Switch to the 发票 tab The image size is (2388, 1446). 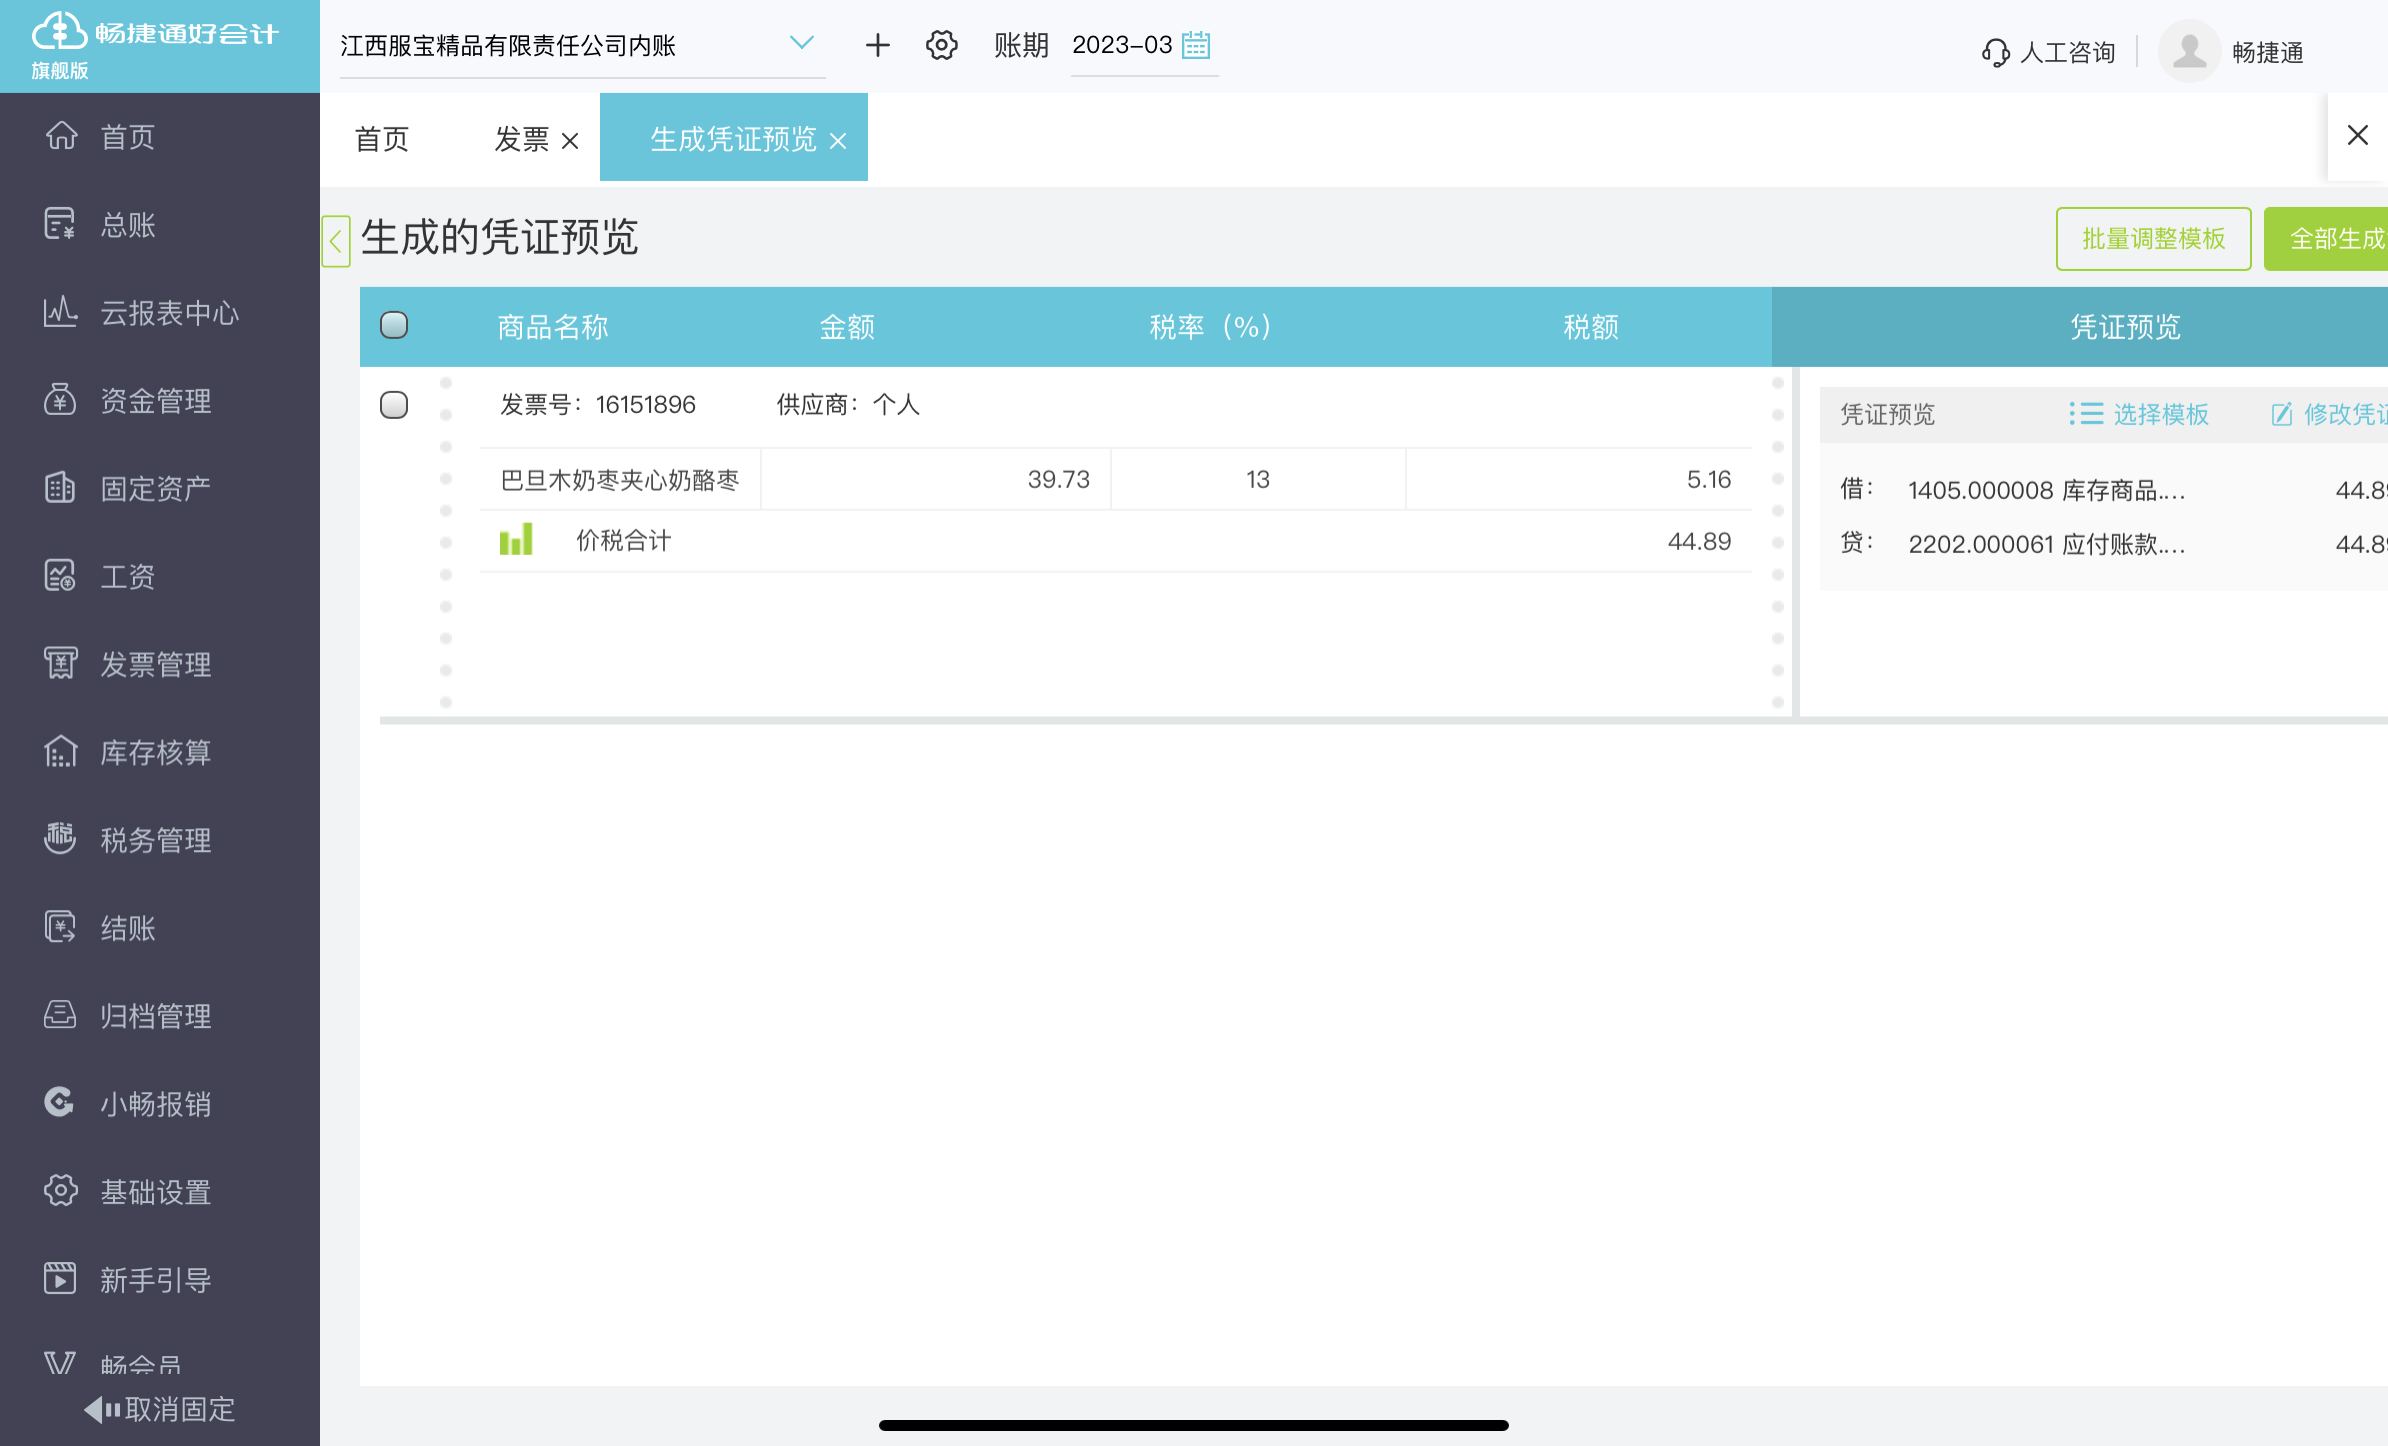(524, 140)
